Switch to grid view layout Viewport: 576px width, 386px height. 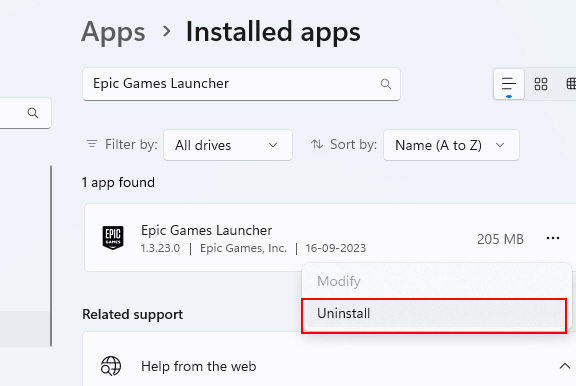pyautogui.click(x=541, y=84)
